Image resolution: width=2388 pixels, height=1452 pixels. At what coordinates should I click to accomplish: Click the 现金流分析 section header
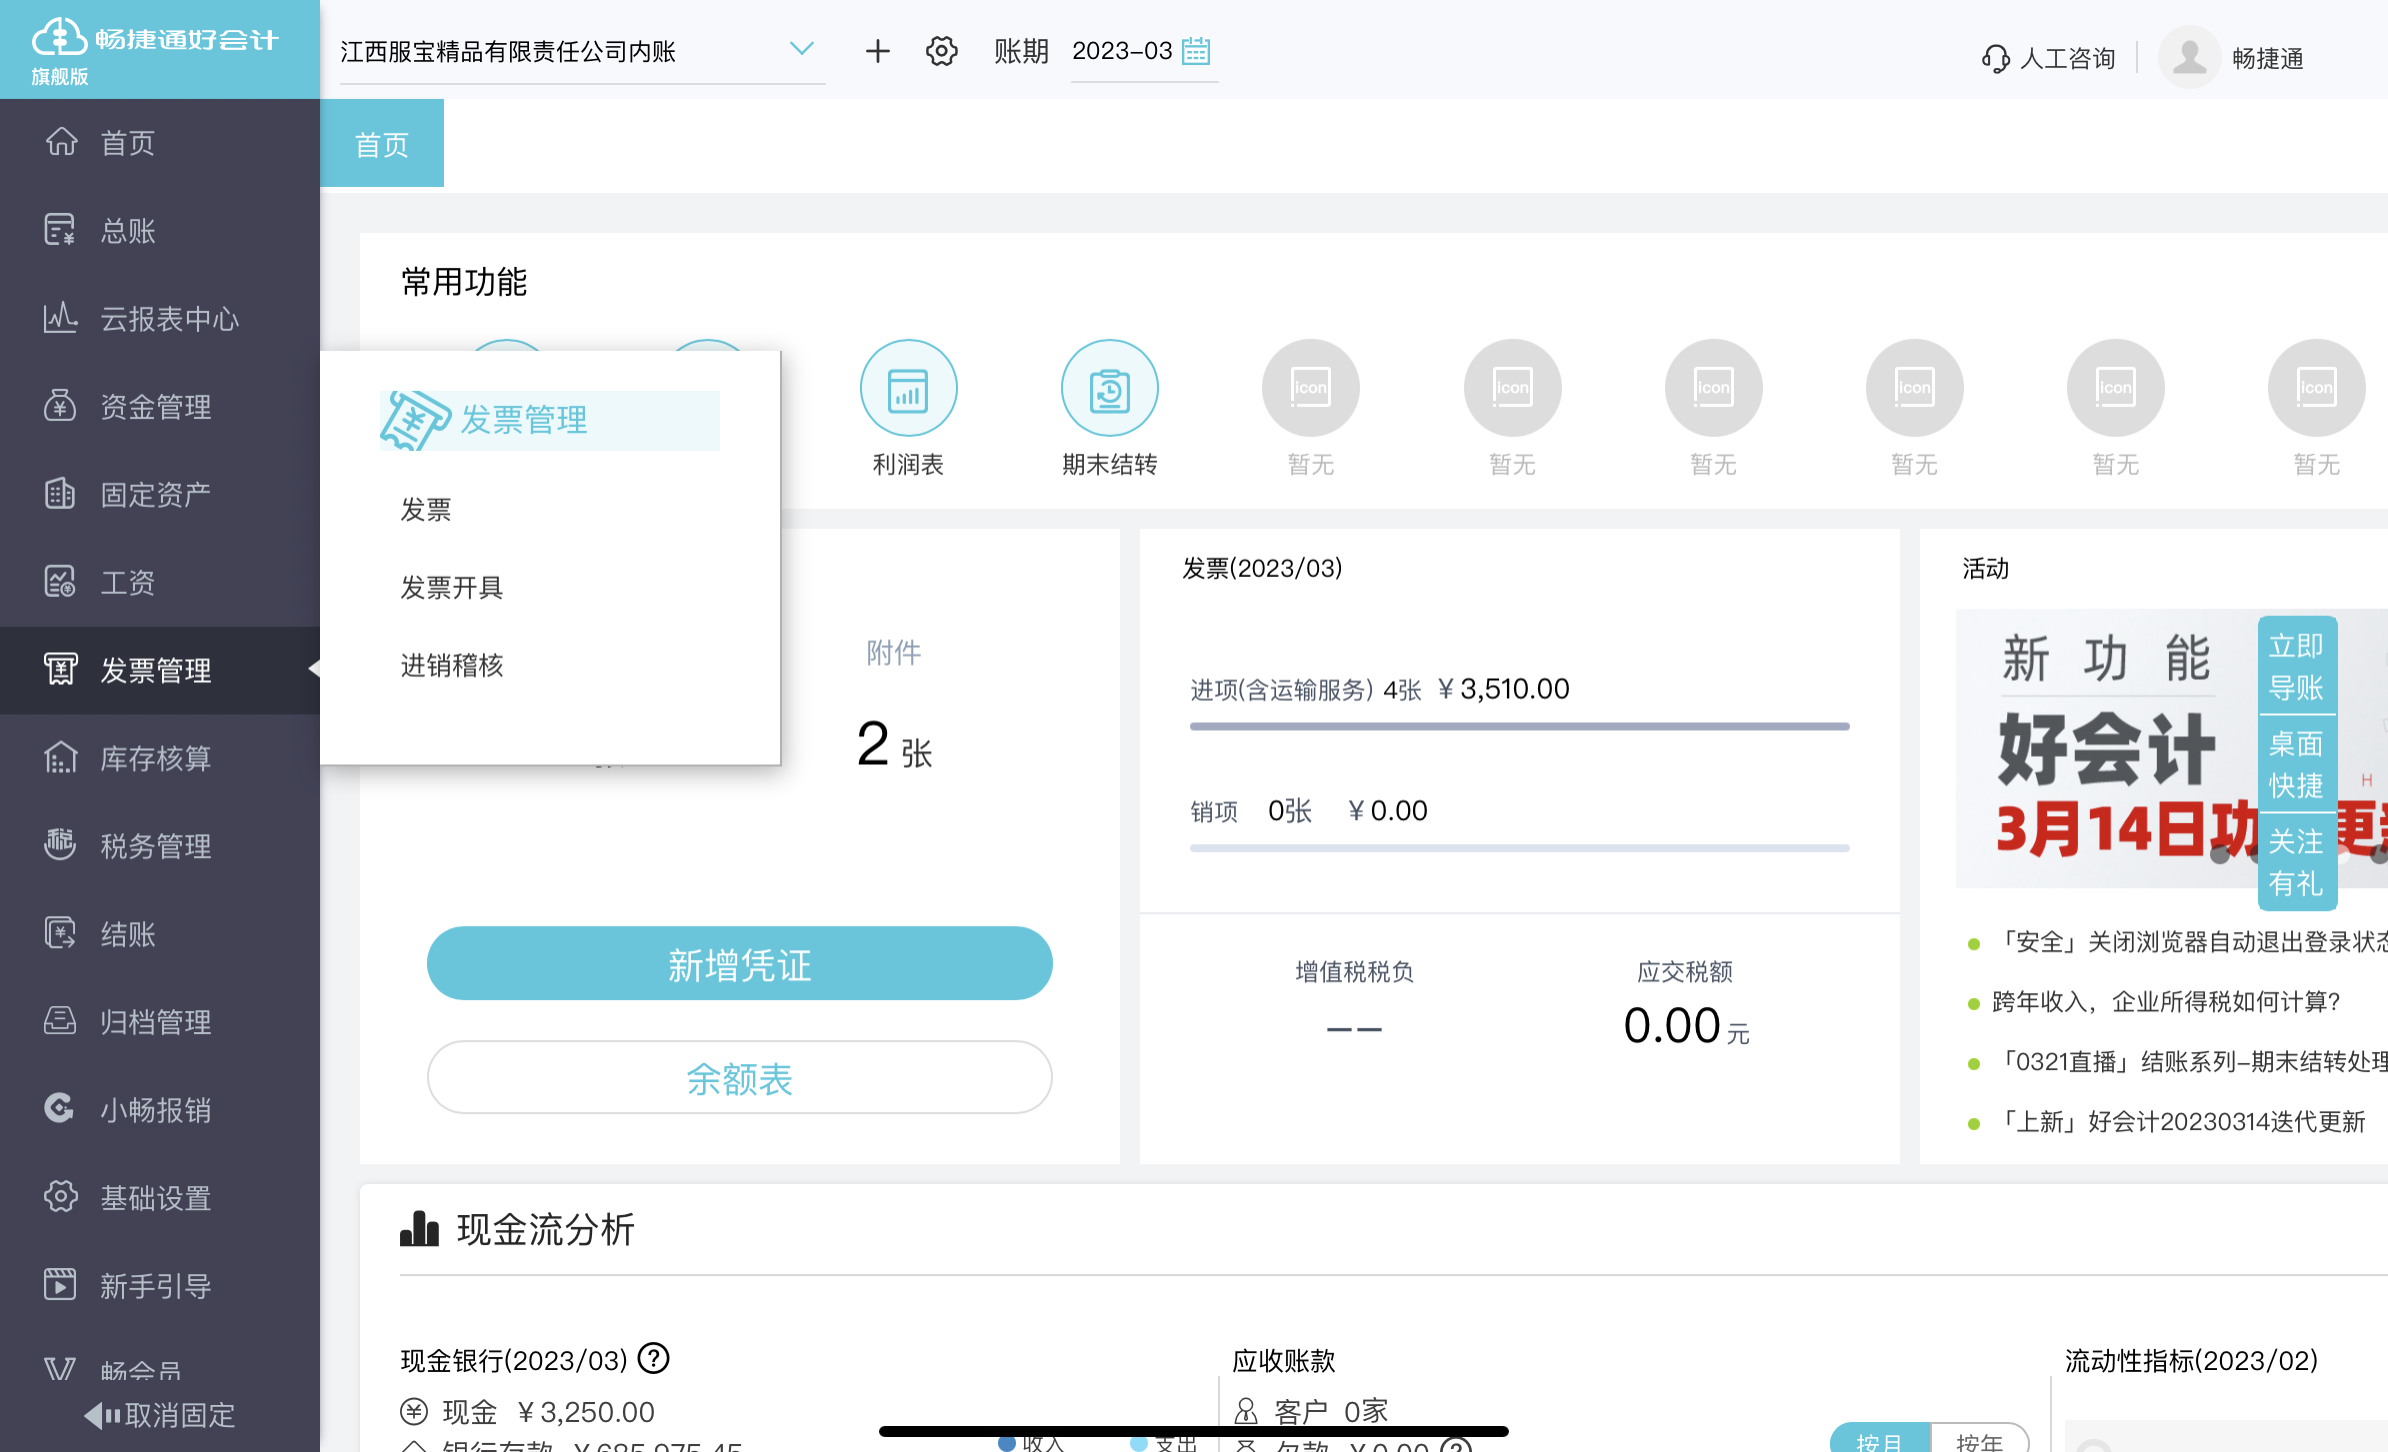548,1227
